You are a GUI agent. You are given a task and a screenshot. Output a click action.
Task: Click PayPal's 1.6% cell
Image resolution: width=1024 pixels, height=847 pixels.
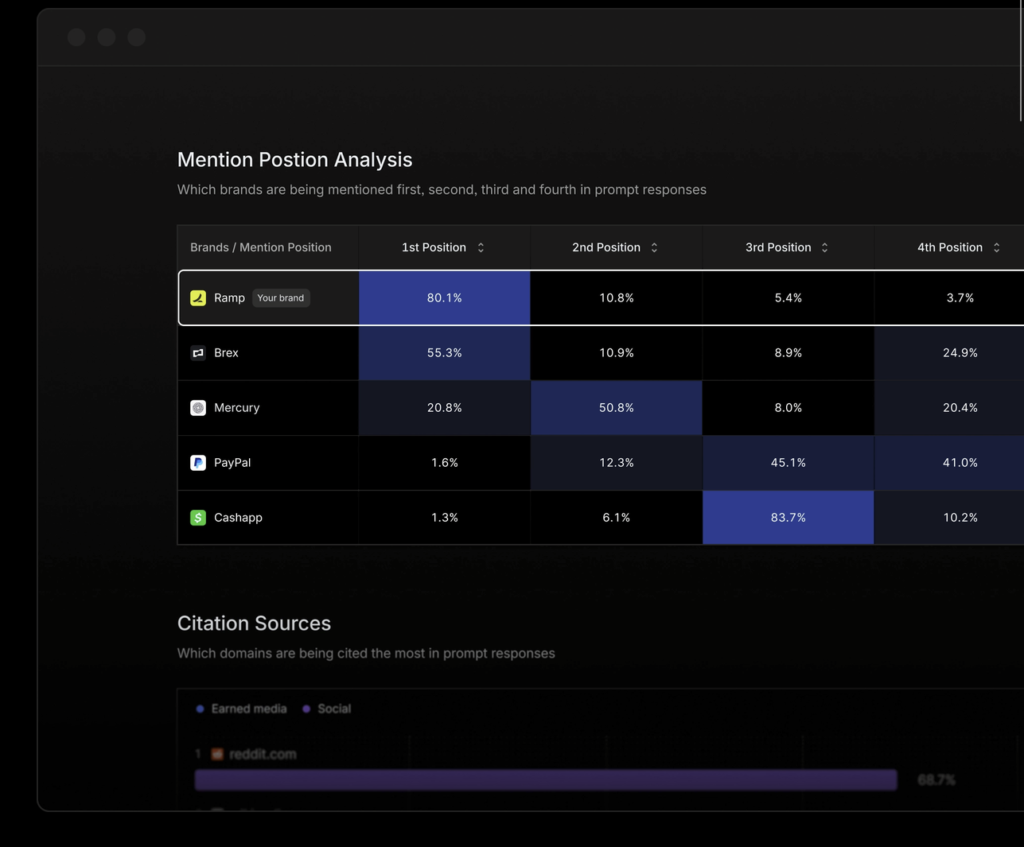click(x=445, y=462)
